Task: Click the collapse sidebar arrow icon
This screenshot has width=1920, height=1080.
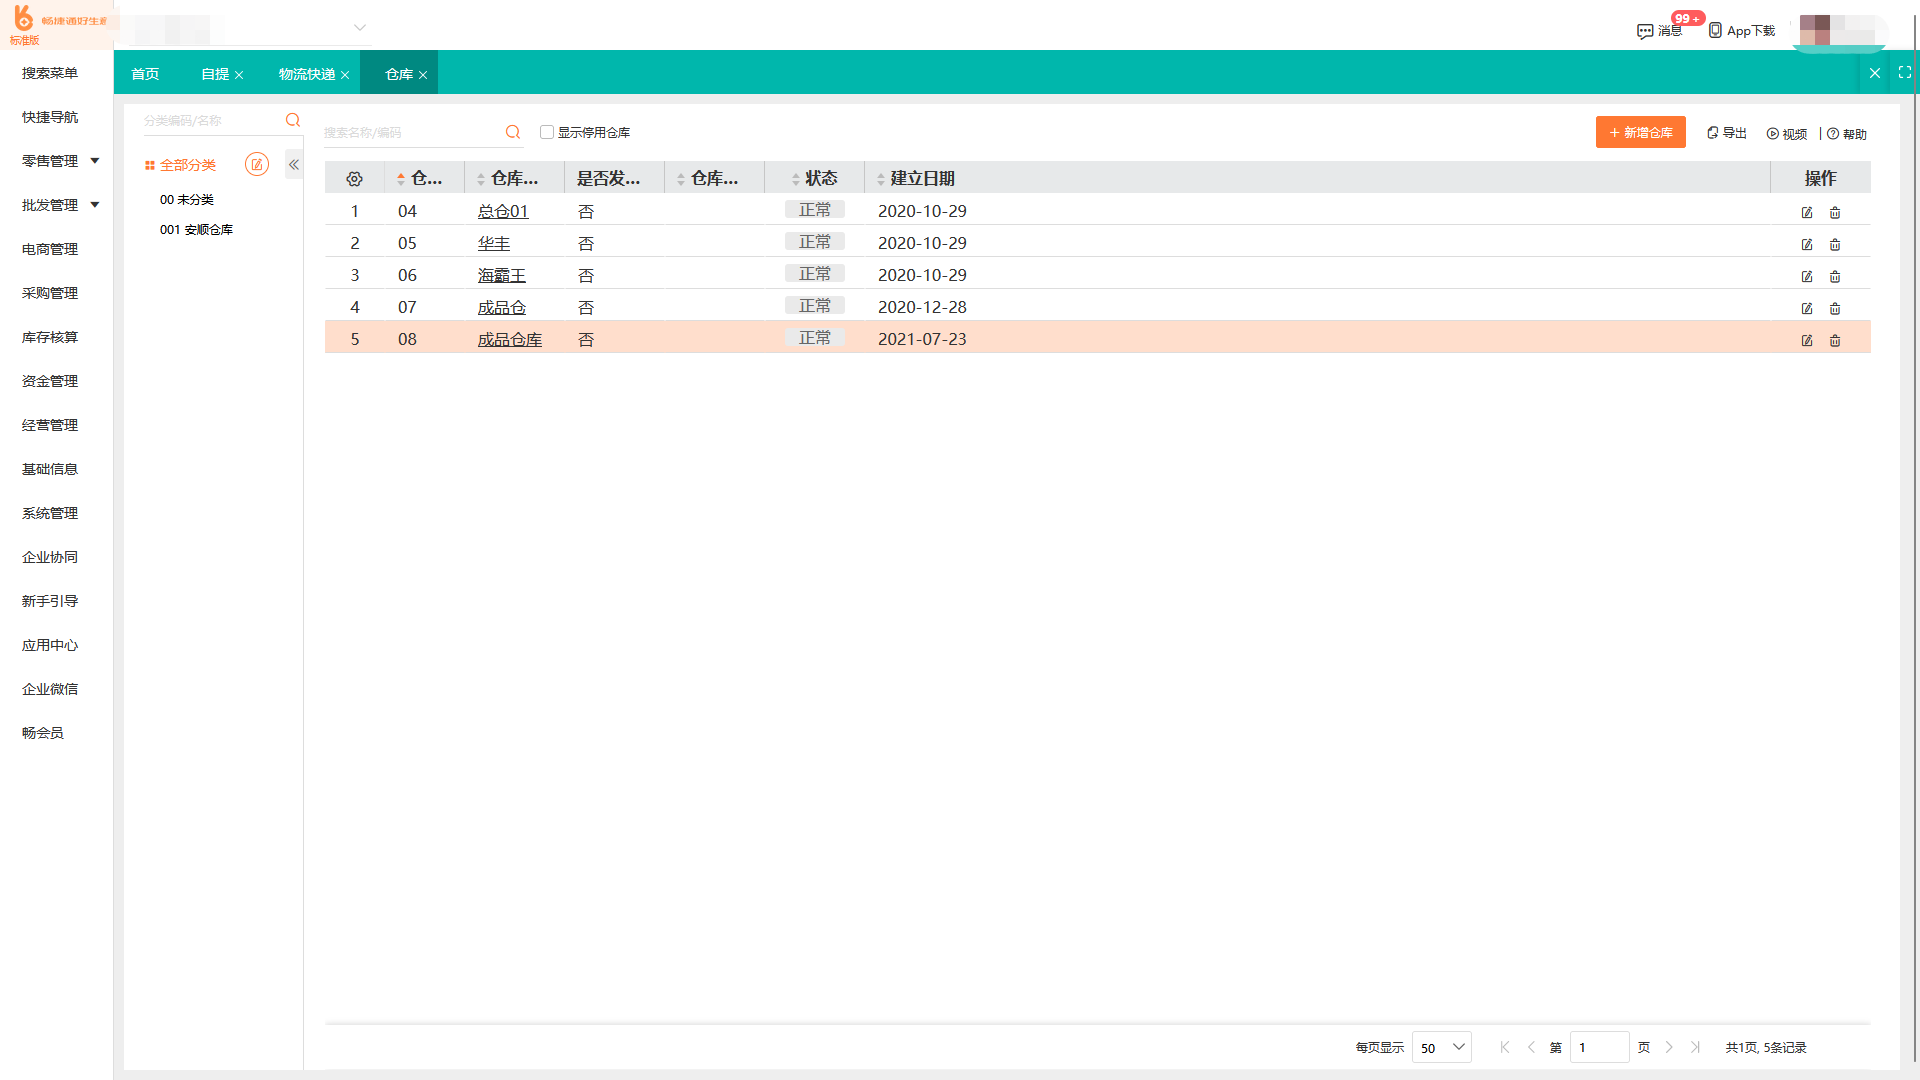Action: point(294,164)
